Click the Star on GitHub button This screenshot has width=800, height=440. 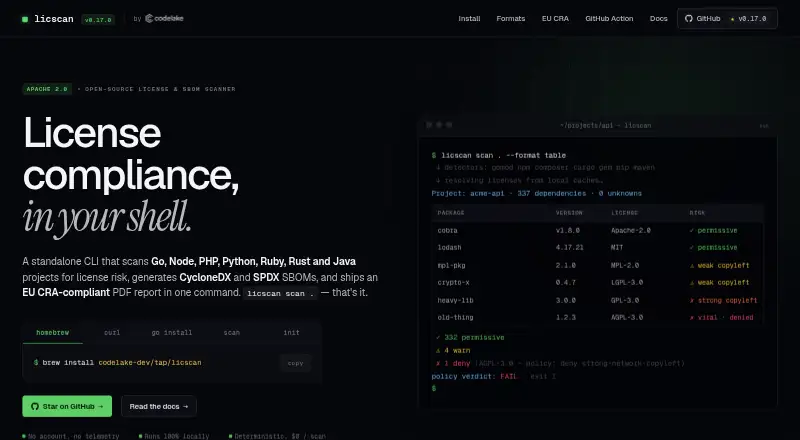67,406
